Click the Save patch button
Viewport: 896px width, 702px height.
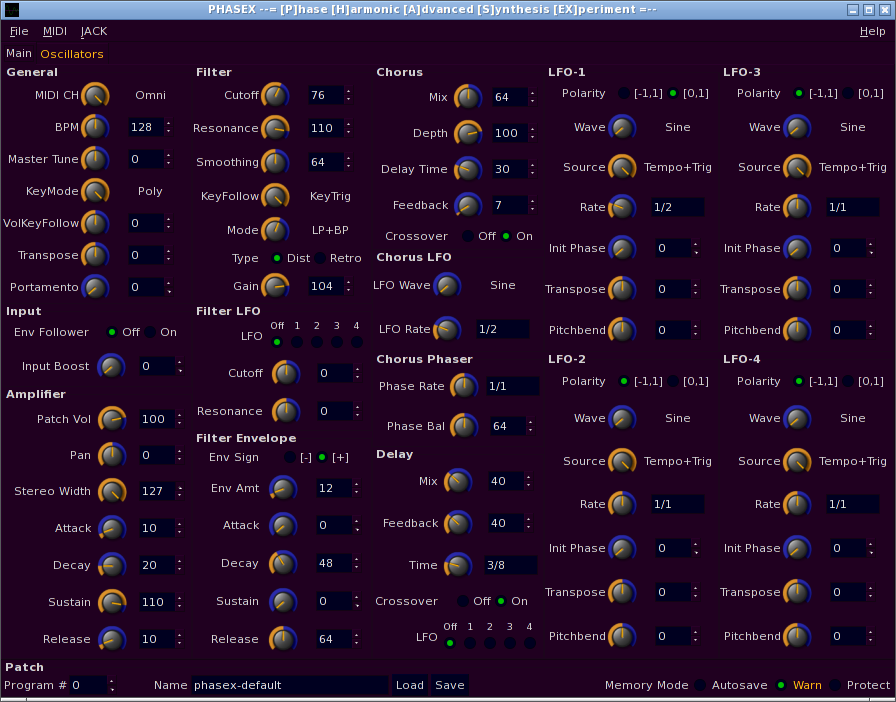pyautogui.click(x=449, y=685)
